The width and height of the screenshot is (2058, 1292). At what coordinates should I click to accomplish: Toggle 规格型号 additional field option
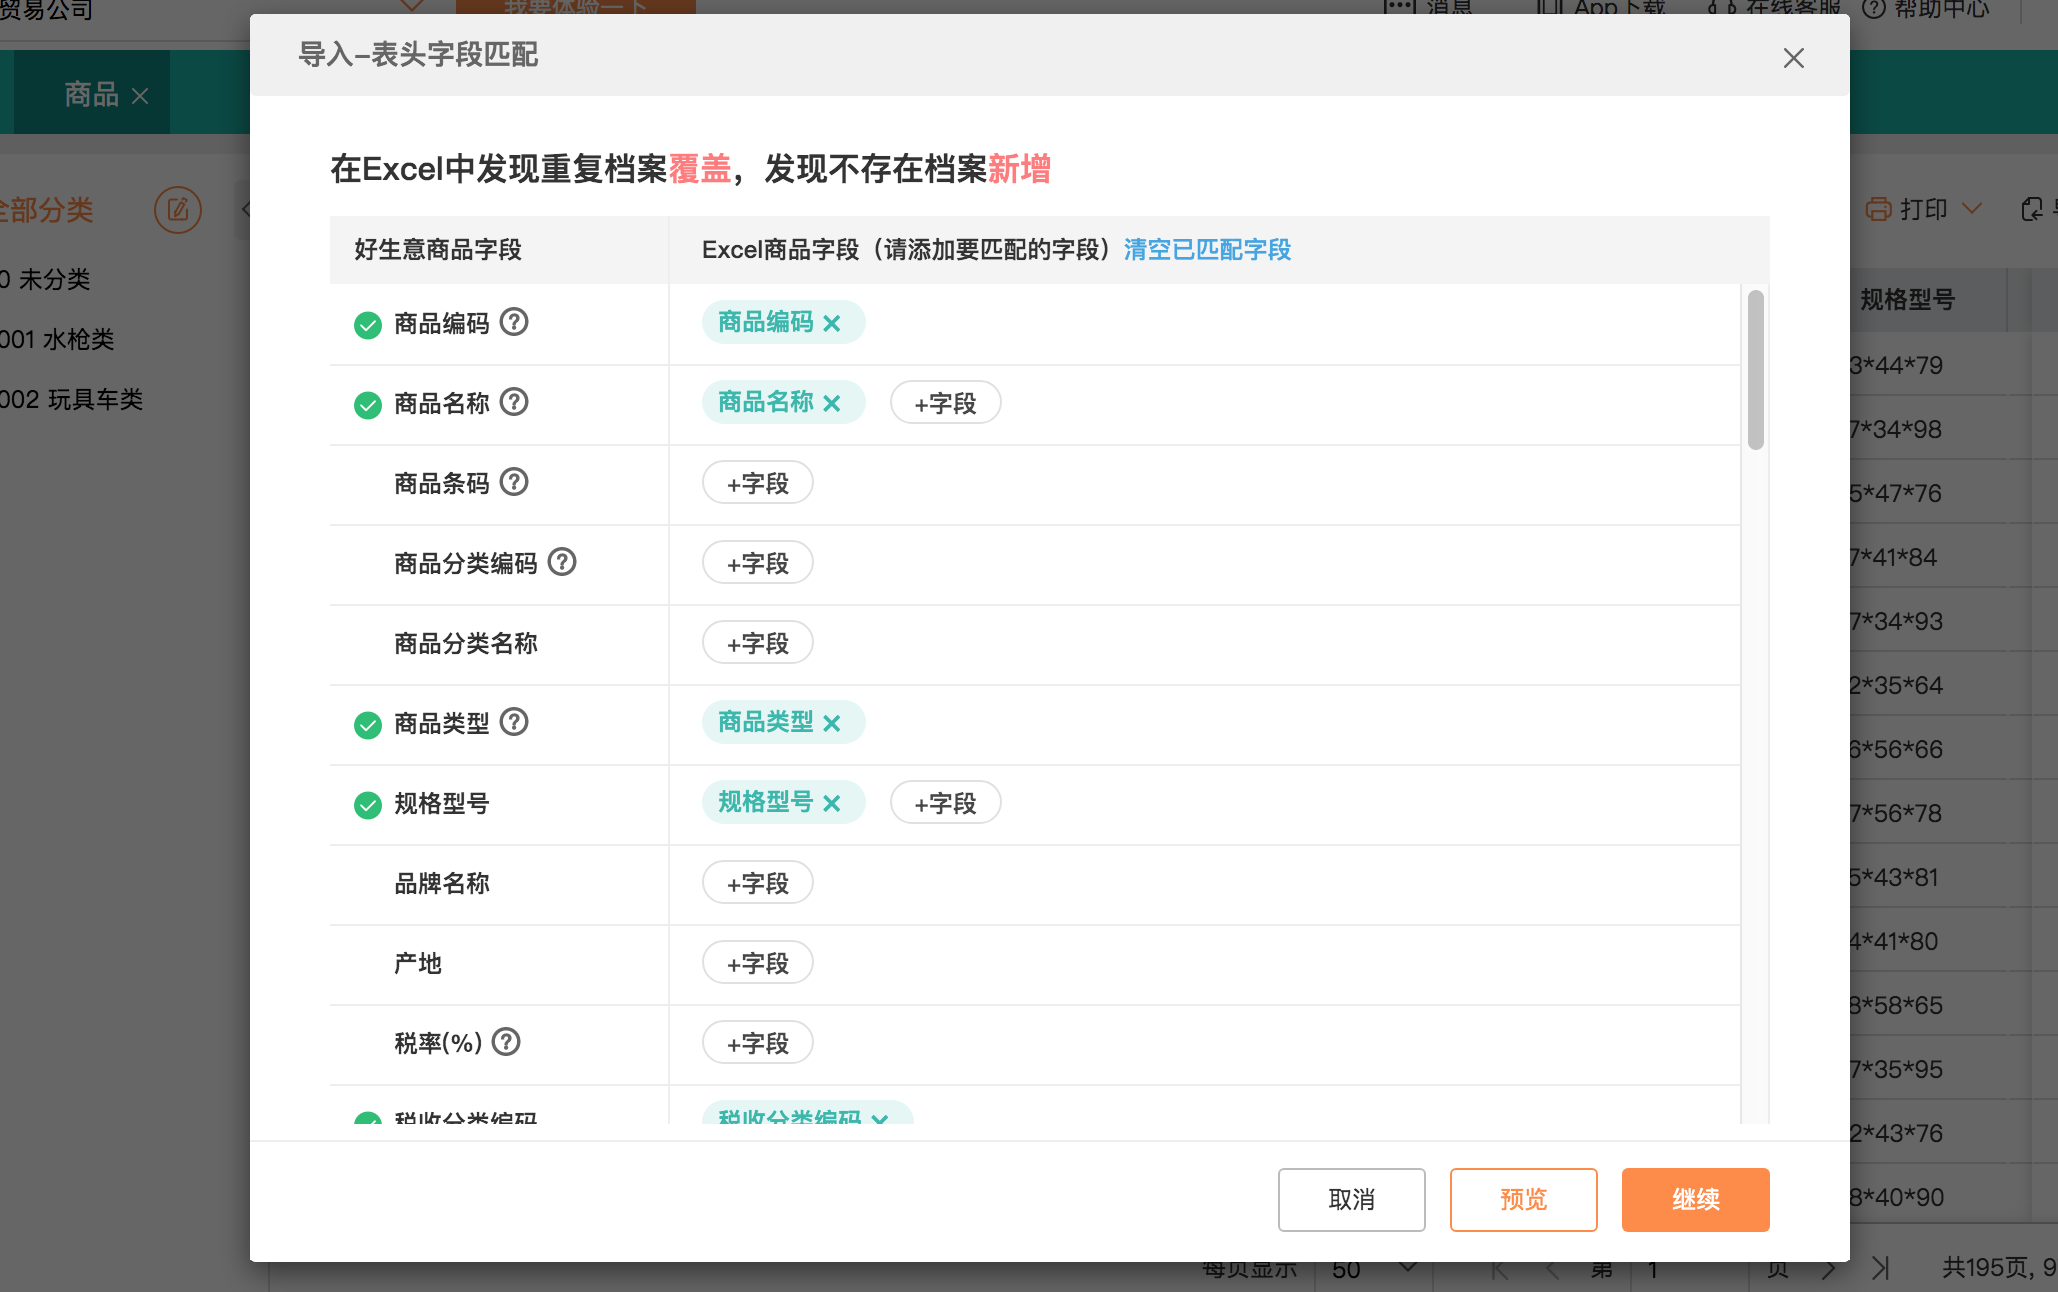point(943,804)
